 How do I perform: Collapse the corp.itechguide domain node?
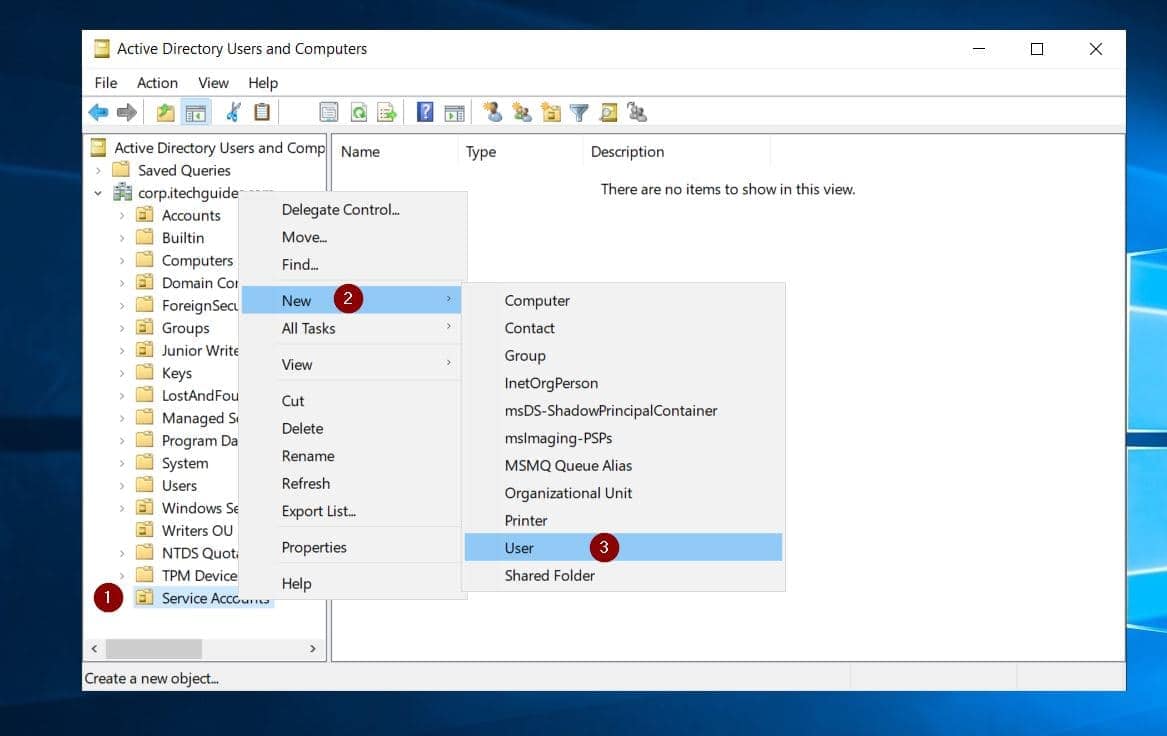click(98, 192)
